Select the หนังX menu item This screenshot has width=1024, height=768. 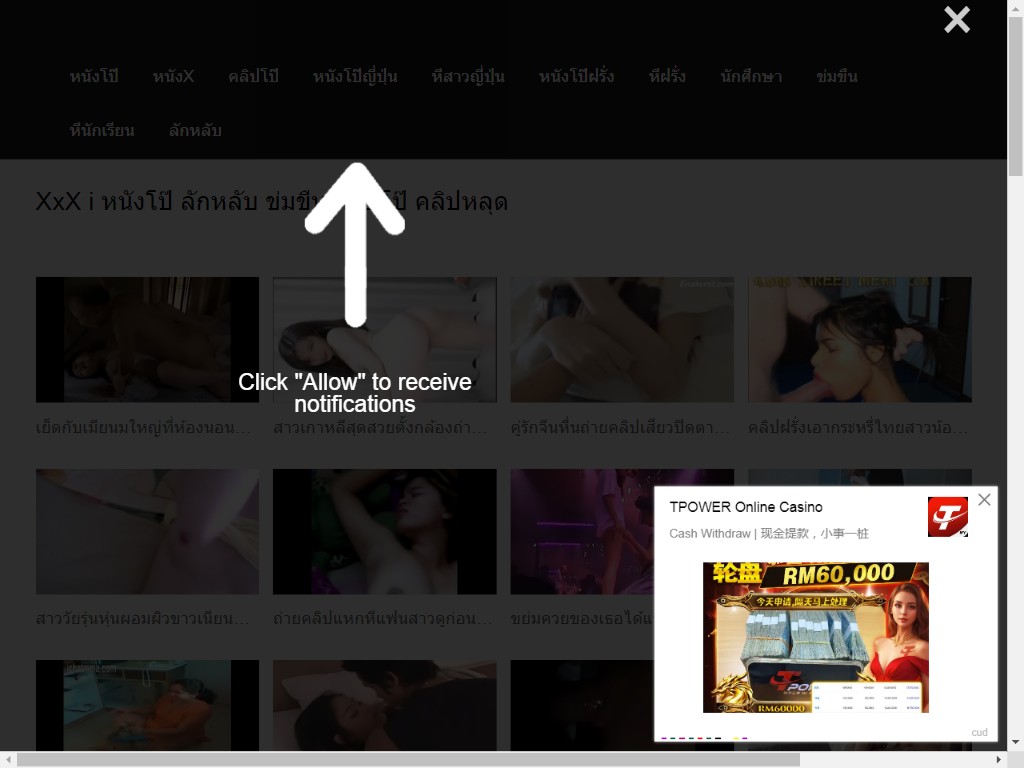173,76
